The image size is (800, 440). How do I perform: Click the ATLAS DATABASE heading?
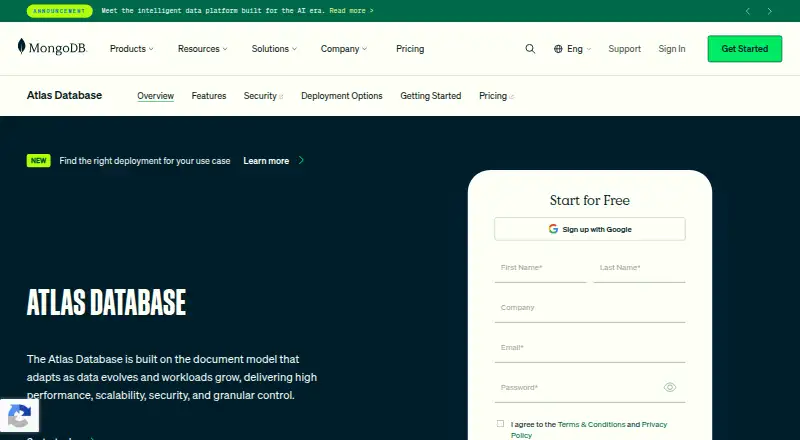pos(107,302)
